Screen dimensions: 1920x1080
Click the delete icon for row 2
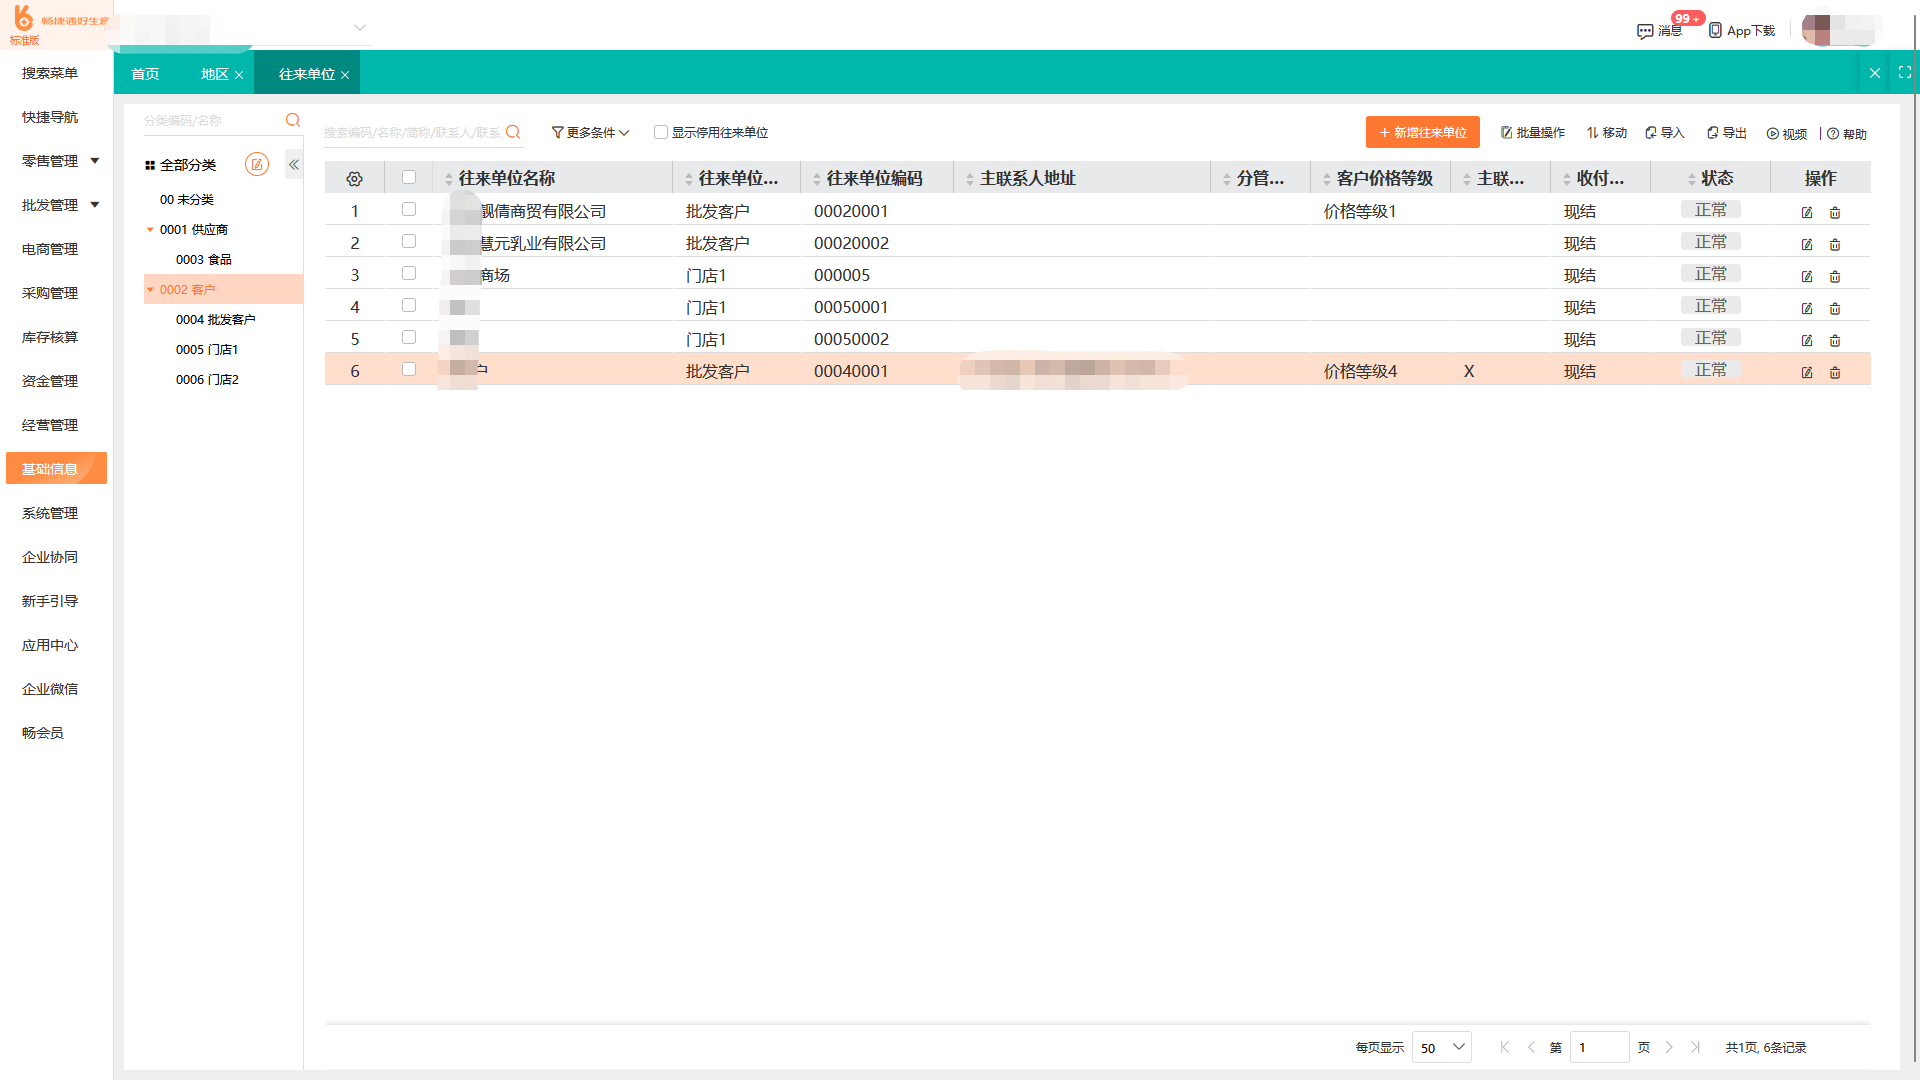tap(1834, 243)
